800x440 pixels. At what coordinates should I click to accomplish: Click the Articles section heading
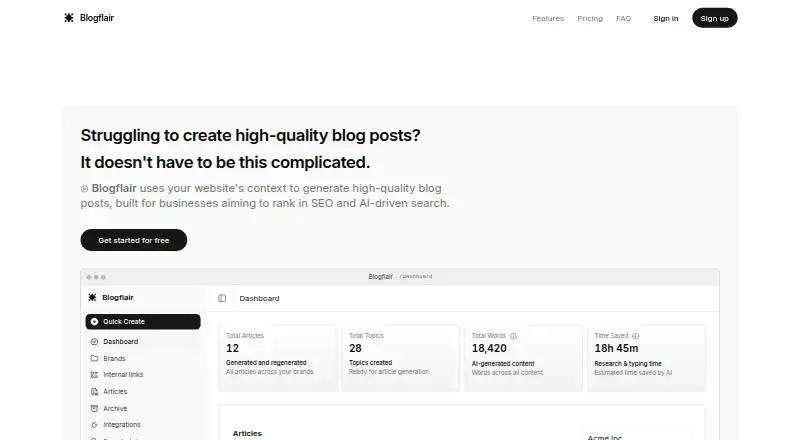[247, 433]
